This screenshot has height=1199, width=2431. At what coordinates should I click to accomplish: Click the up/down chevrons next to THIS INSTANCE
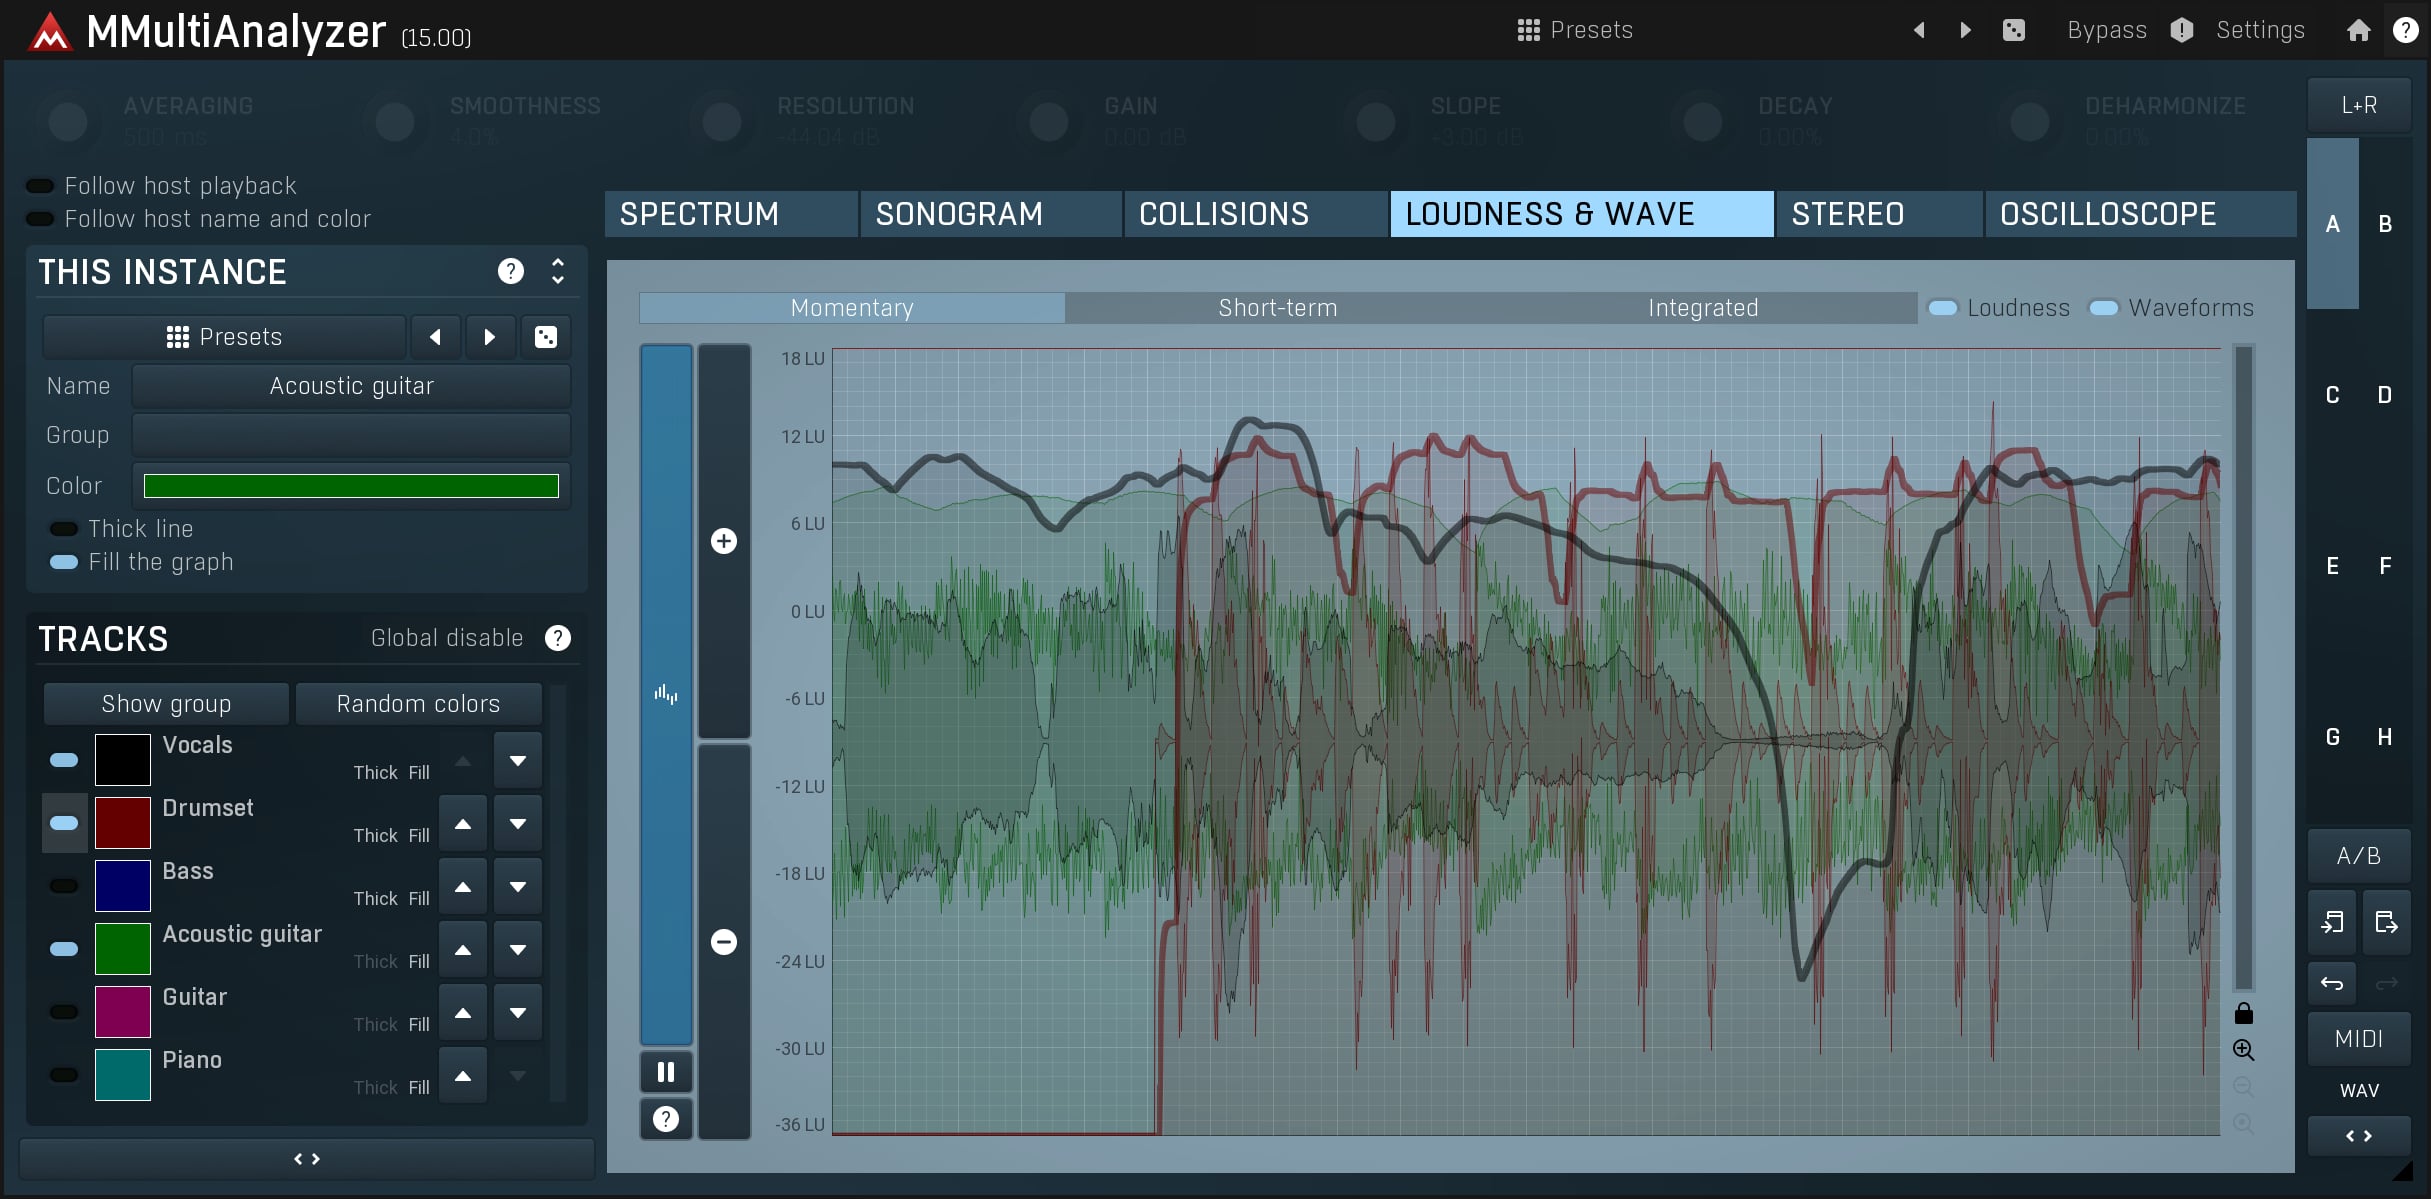(x=557, y=272)
